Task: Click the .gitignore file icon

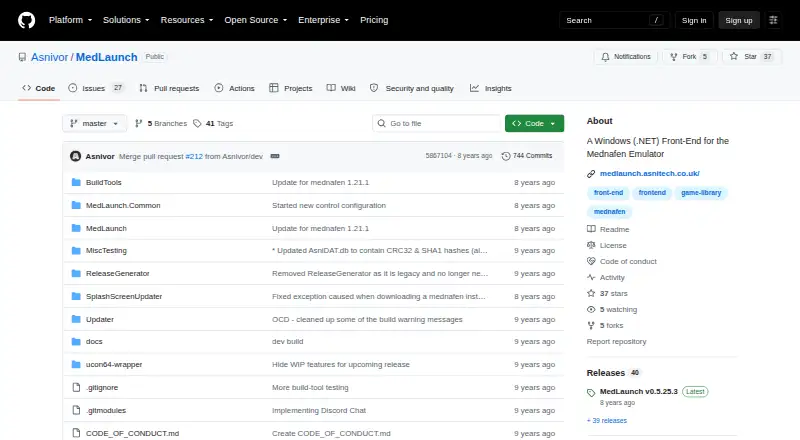Action: (x=76, y=387)
